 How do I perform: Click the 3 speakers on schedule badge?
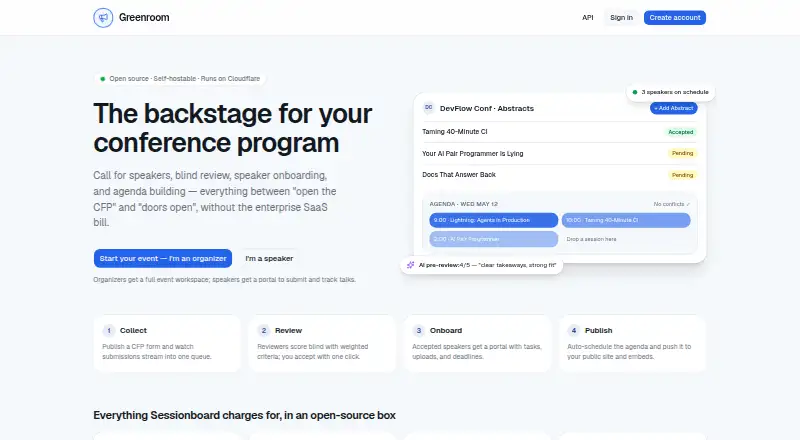[670, 92]
